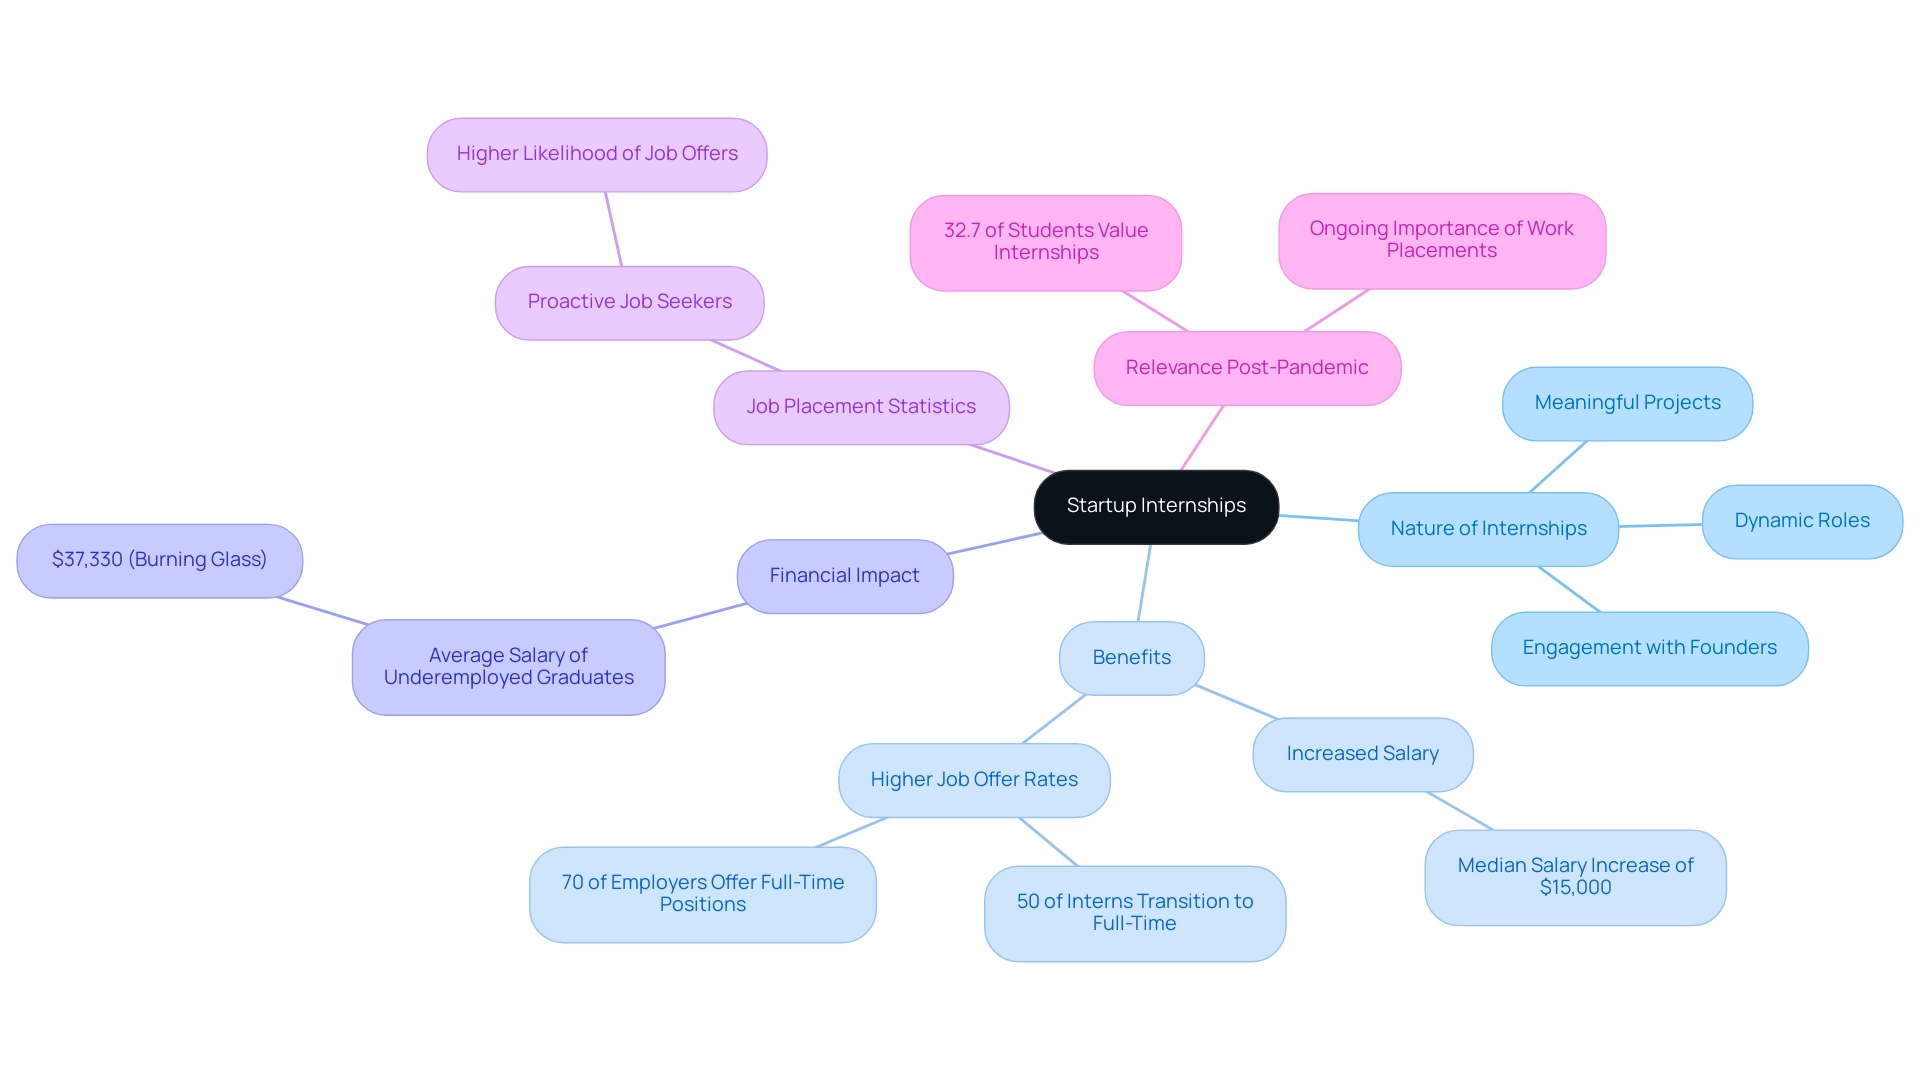
Task: Click Higher Likelihood of Job Offers button
Action: coord(596,154)
